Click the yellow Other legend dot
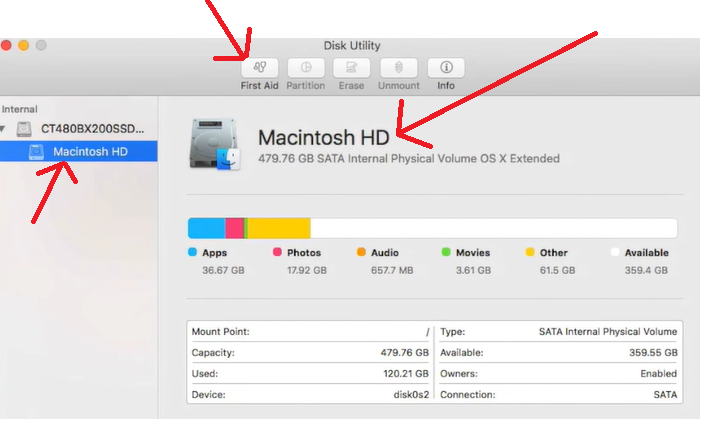703x421 pixels. (x=530, y=252)
